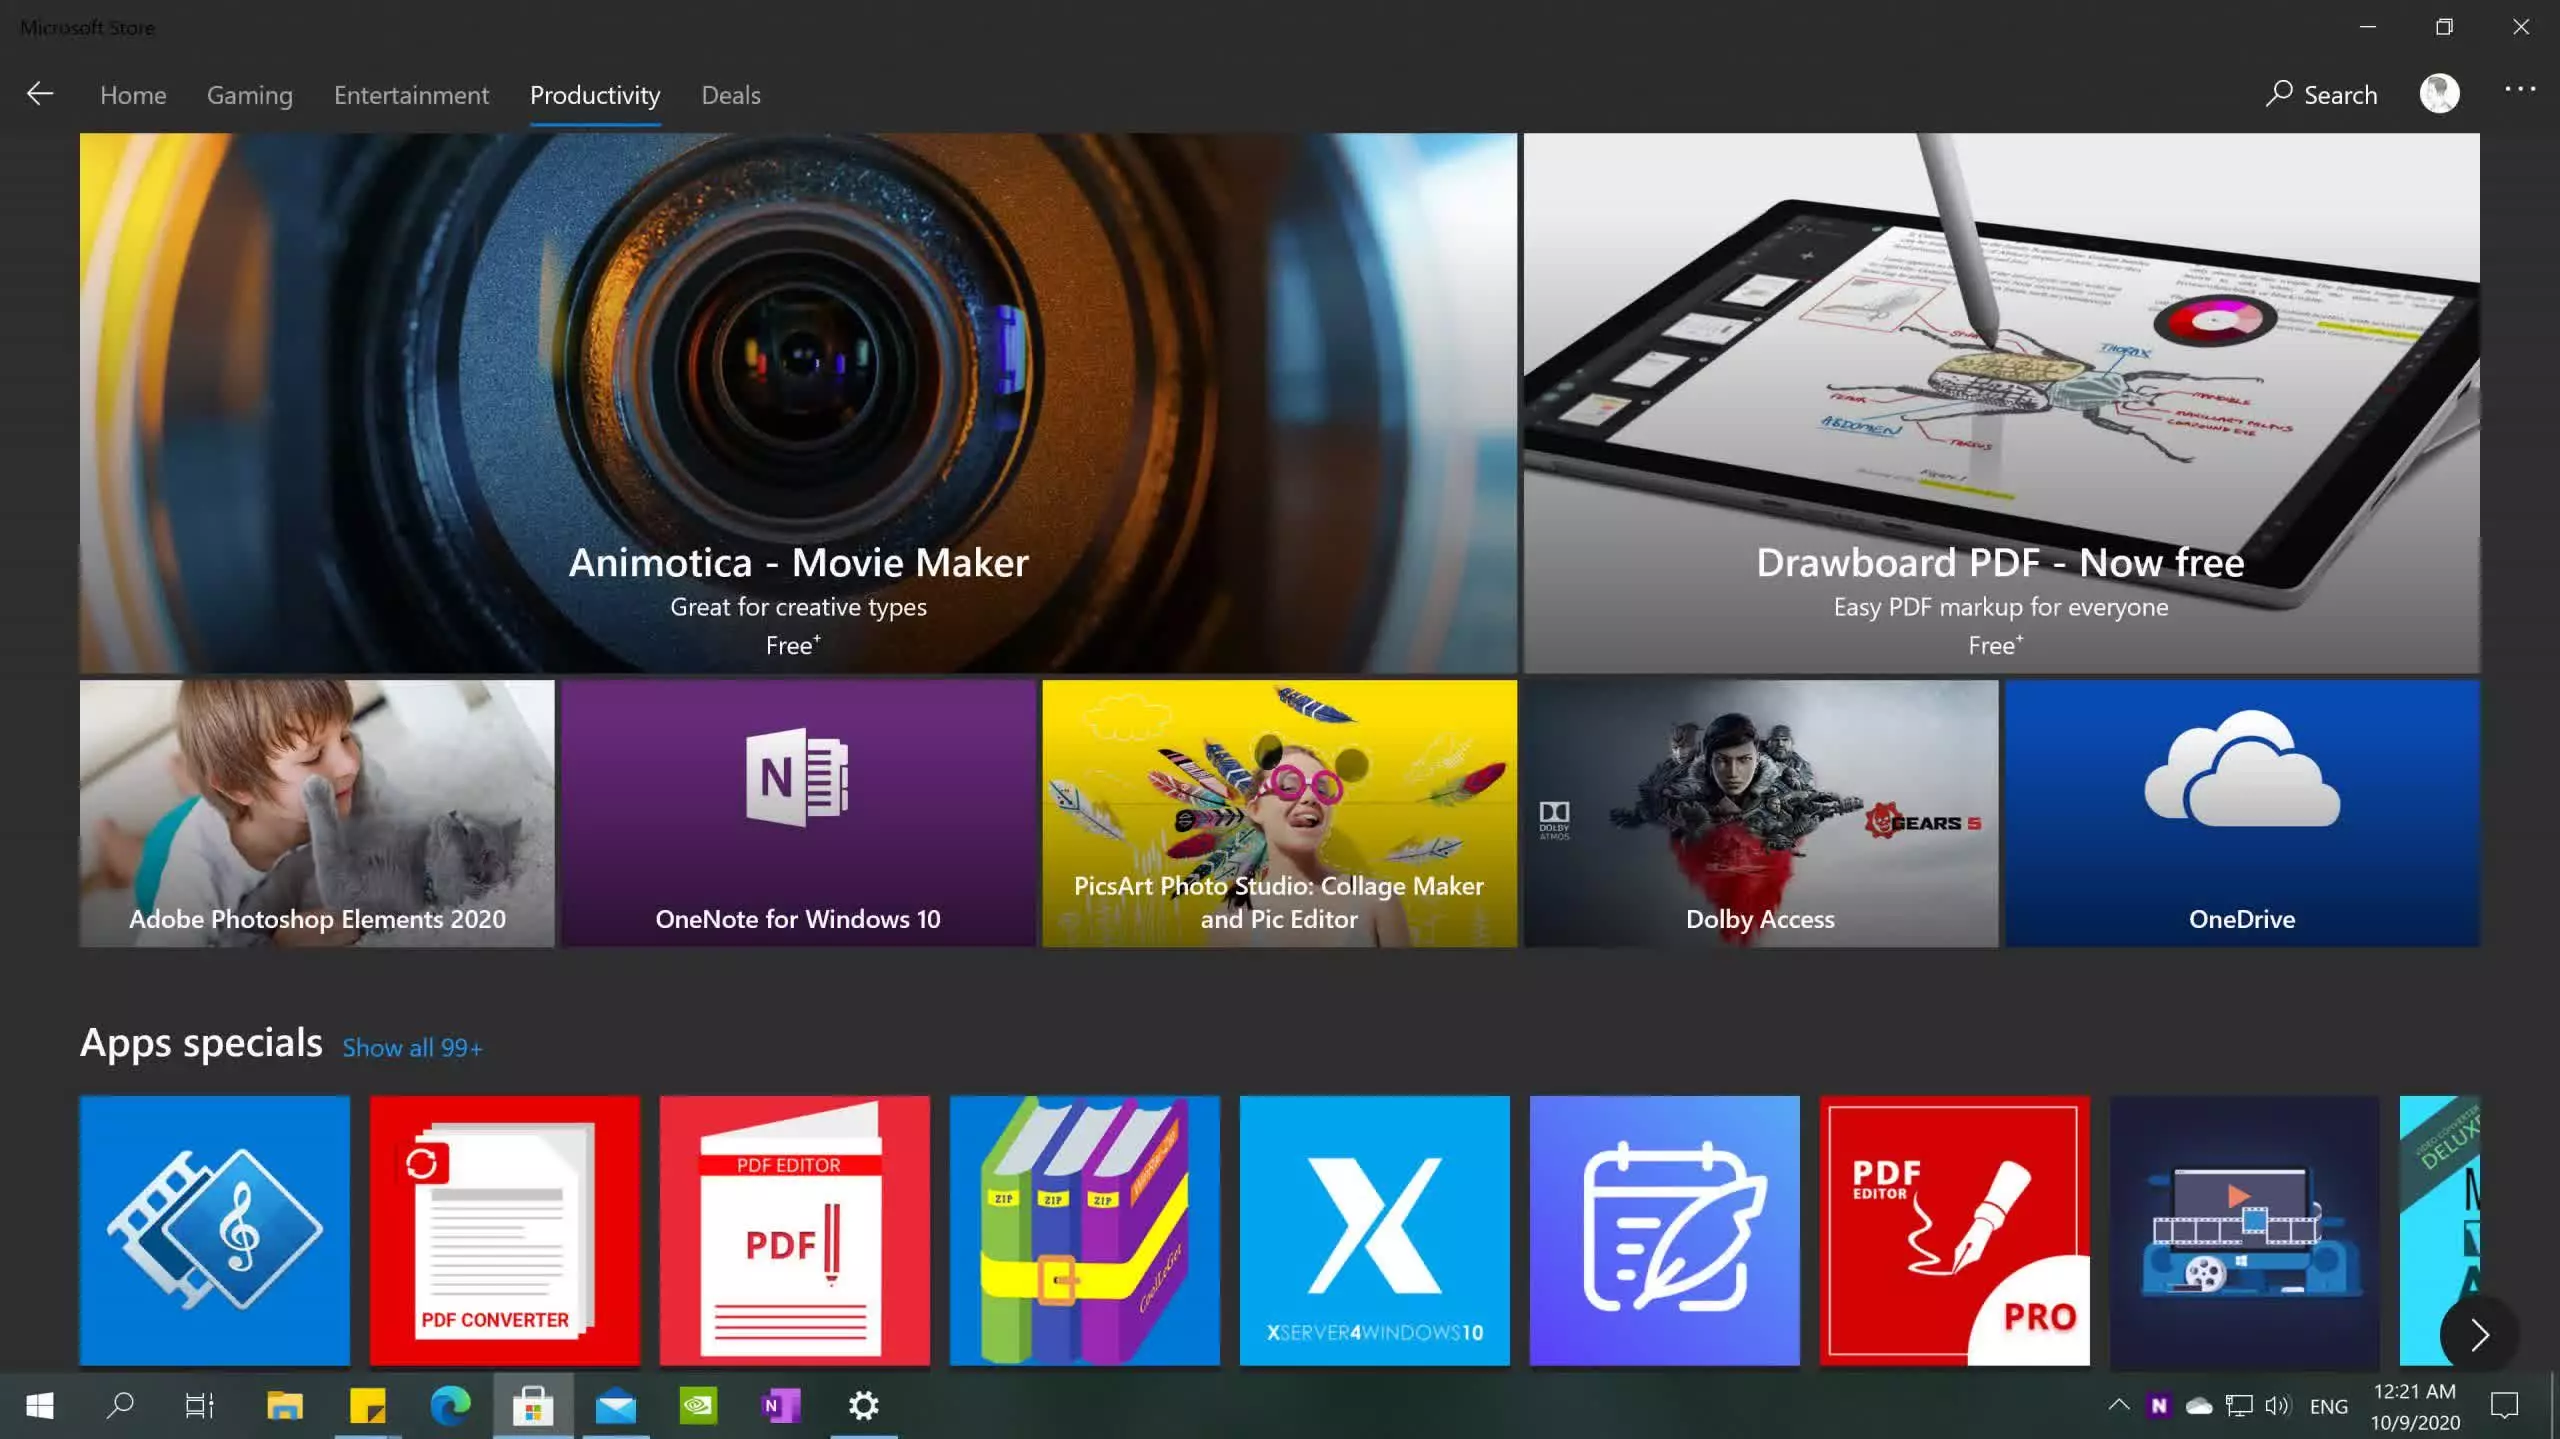
Task: Click the Productivity tab
Action: click(594, 95)
